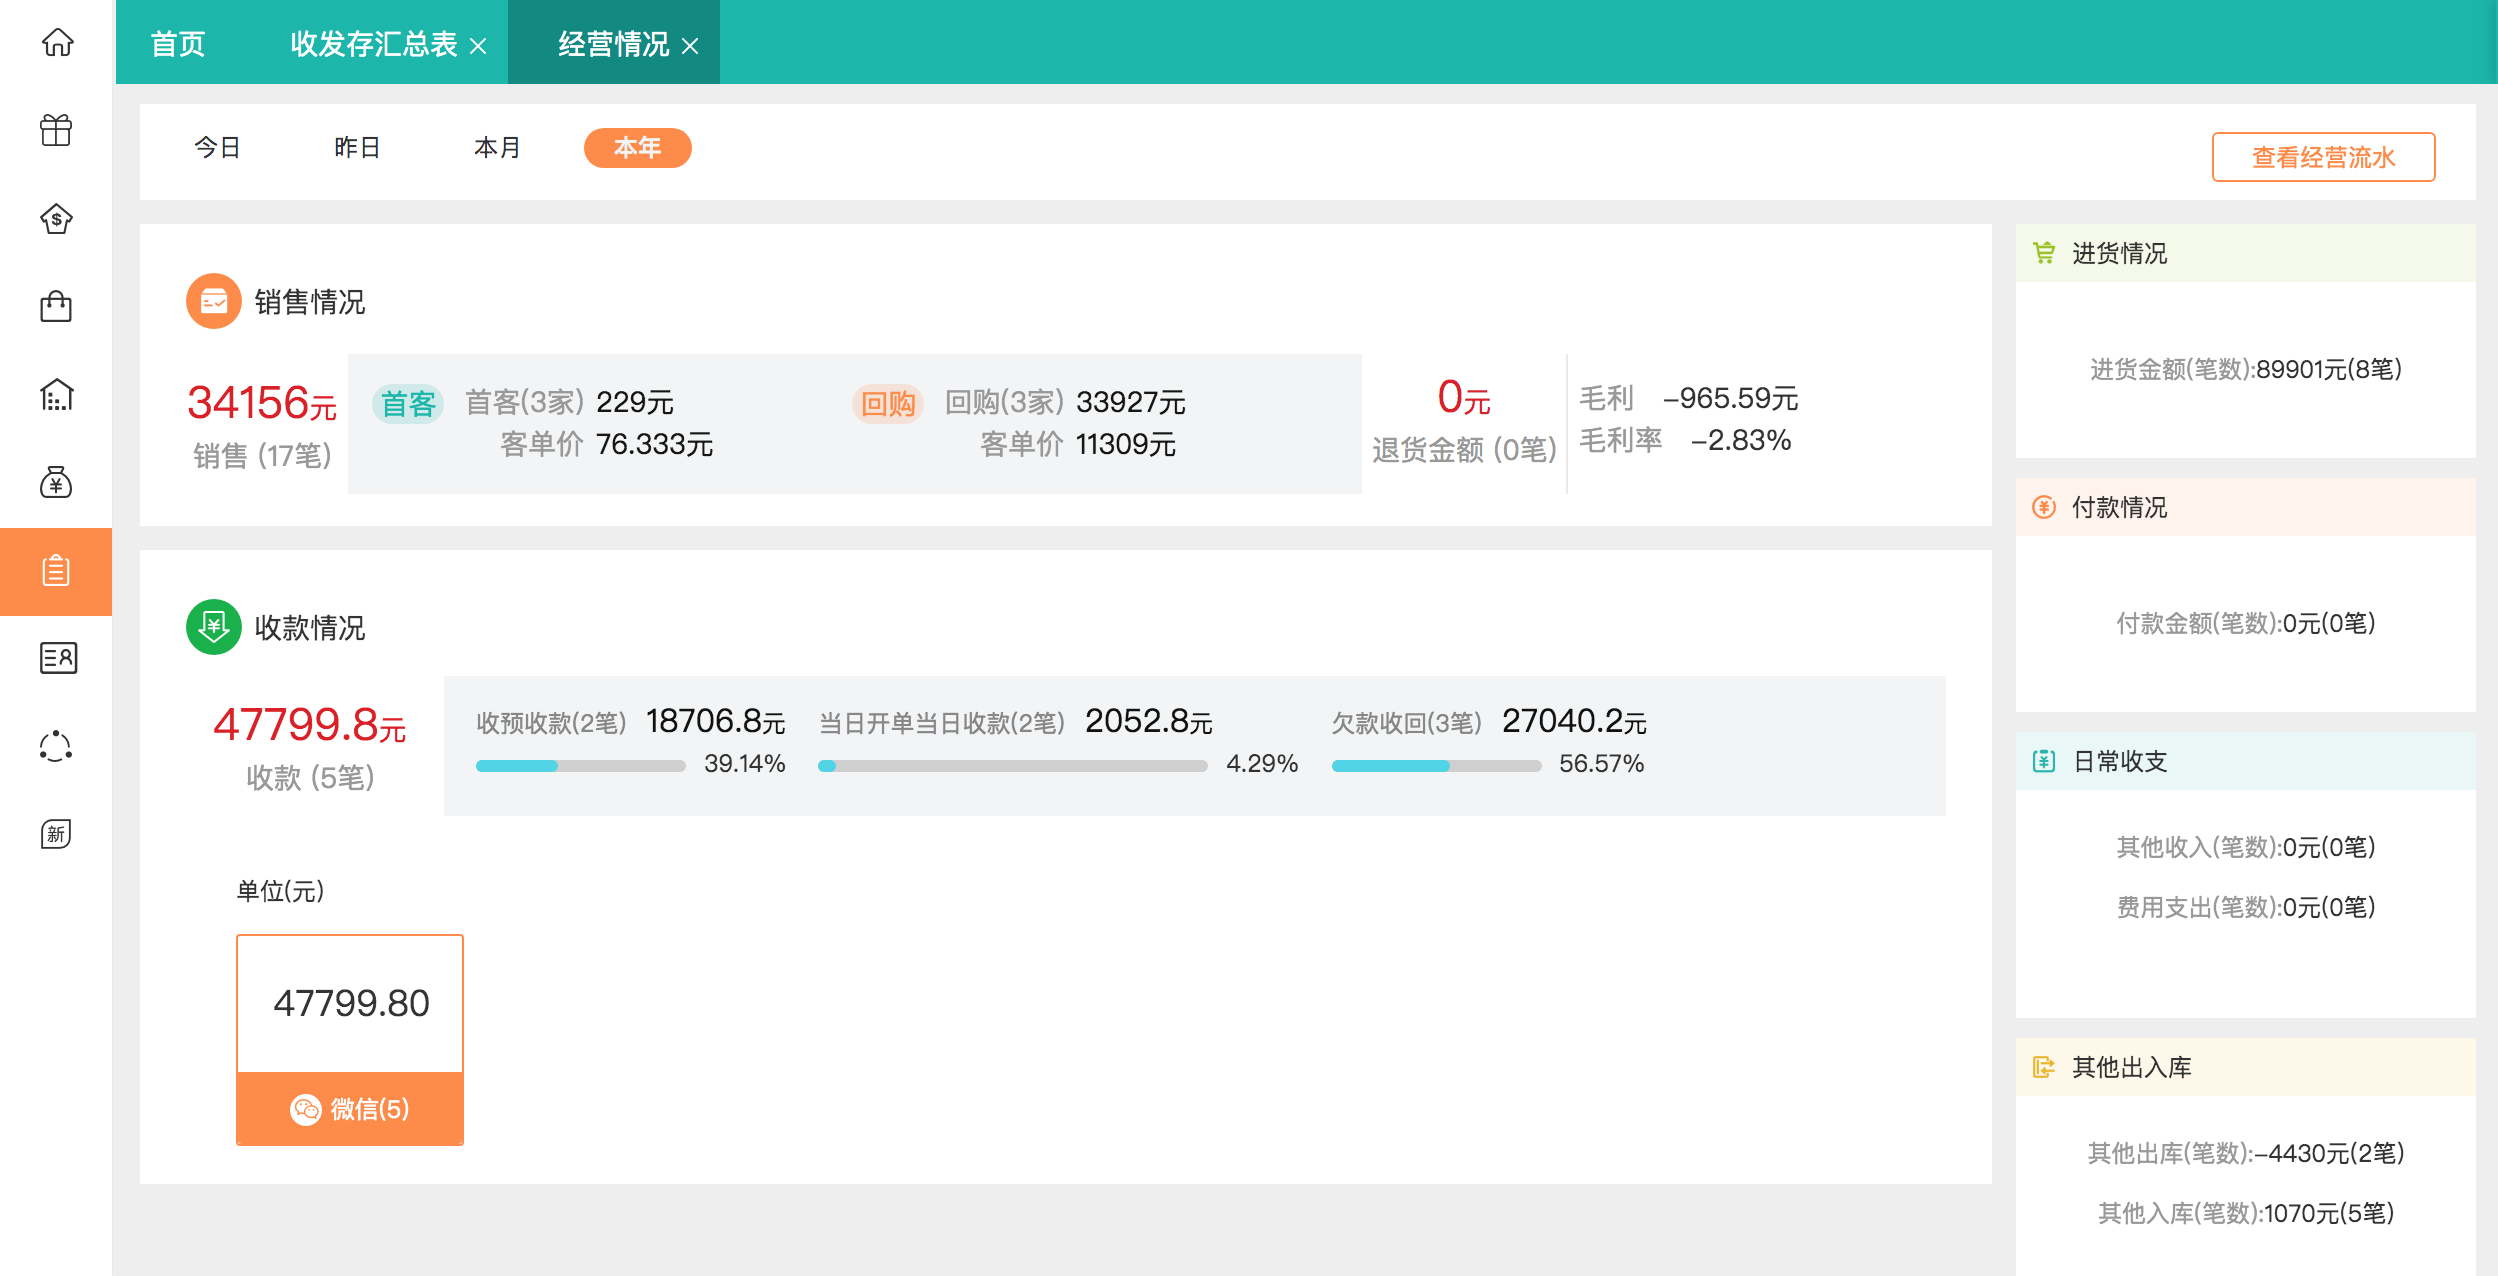2498x1276 pixels.
Task: Click the payment situation coin icon
Action: coord(2042,506)
